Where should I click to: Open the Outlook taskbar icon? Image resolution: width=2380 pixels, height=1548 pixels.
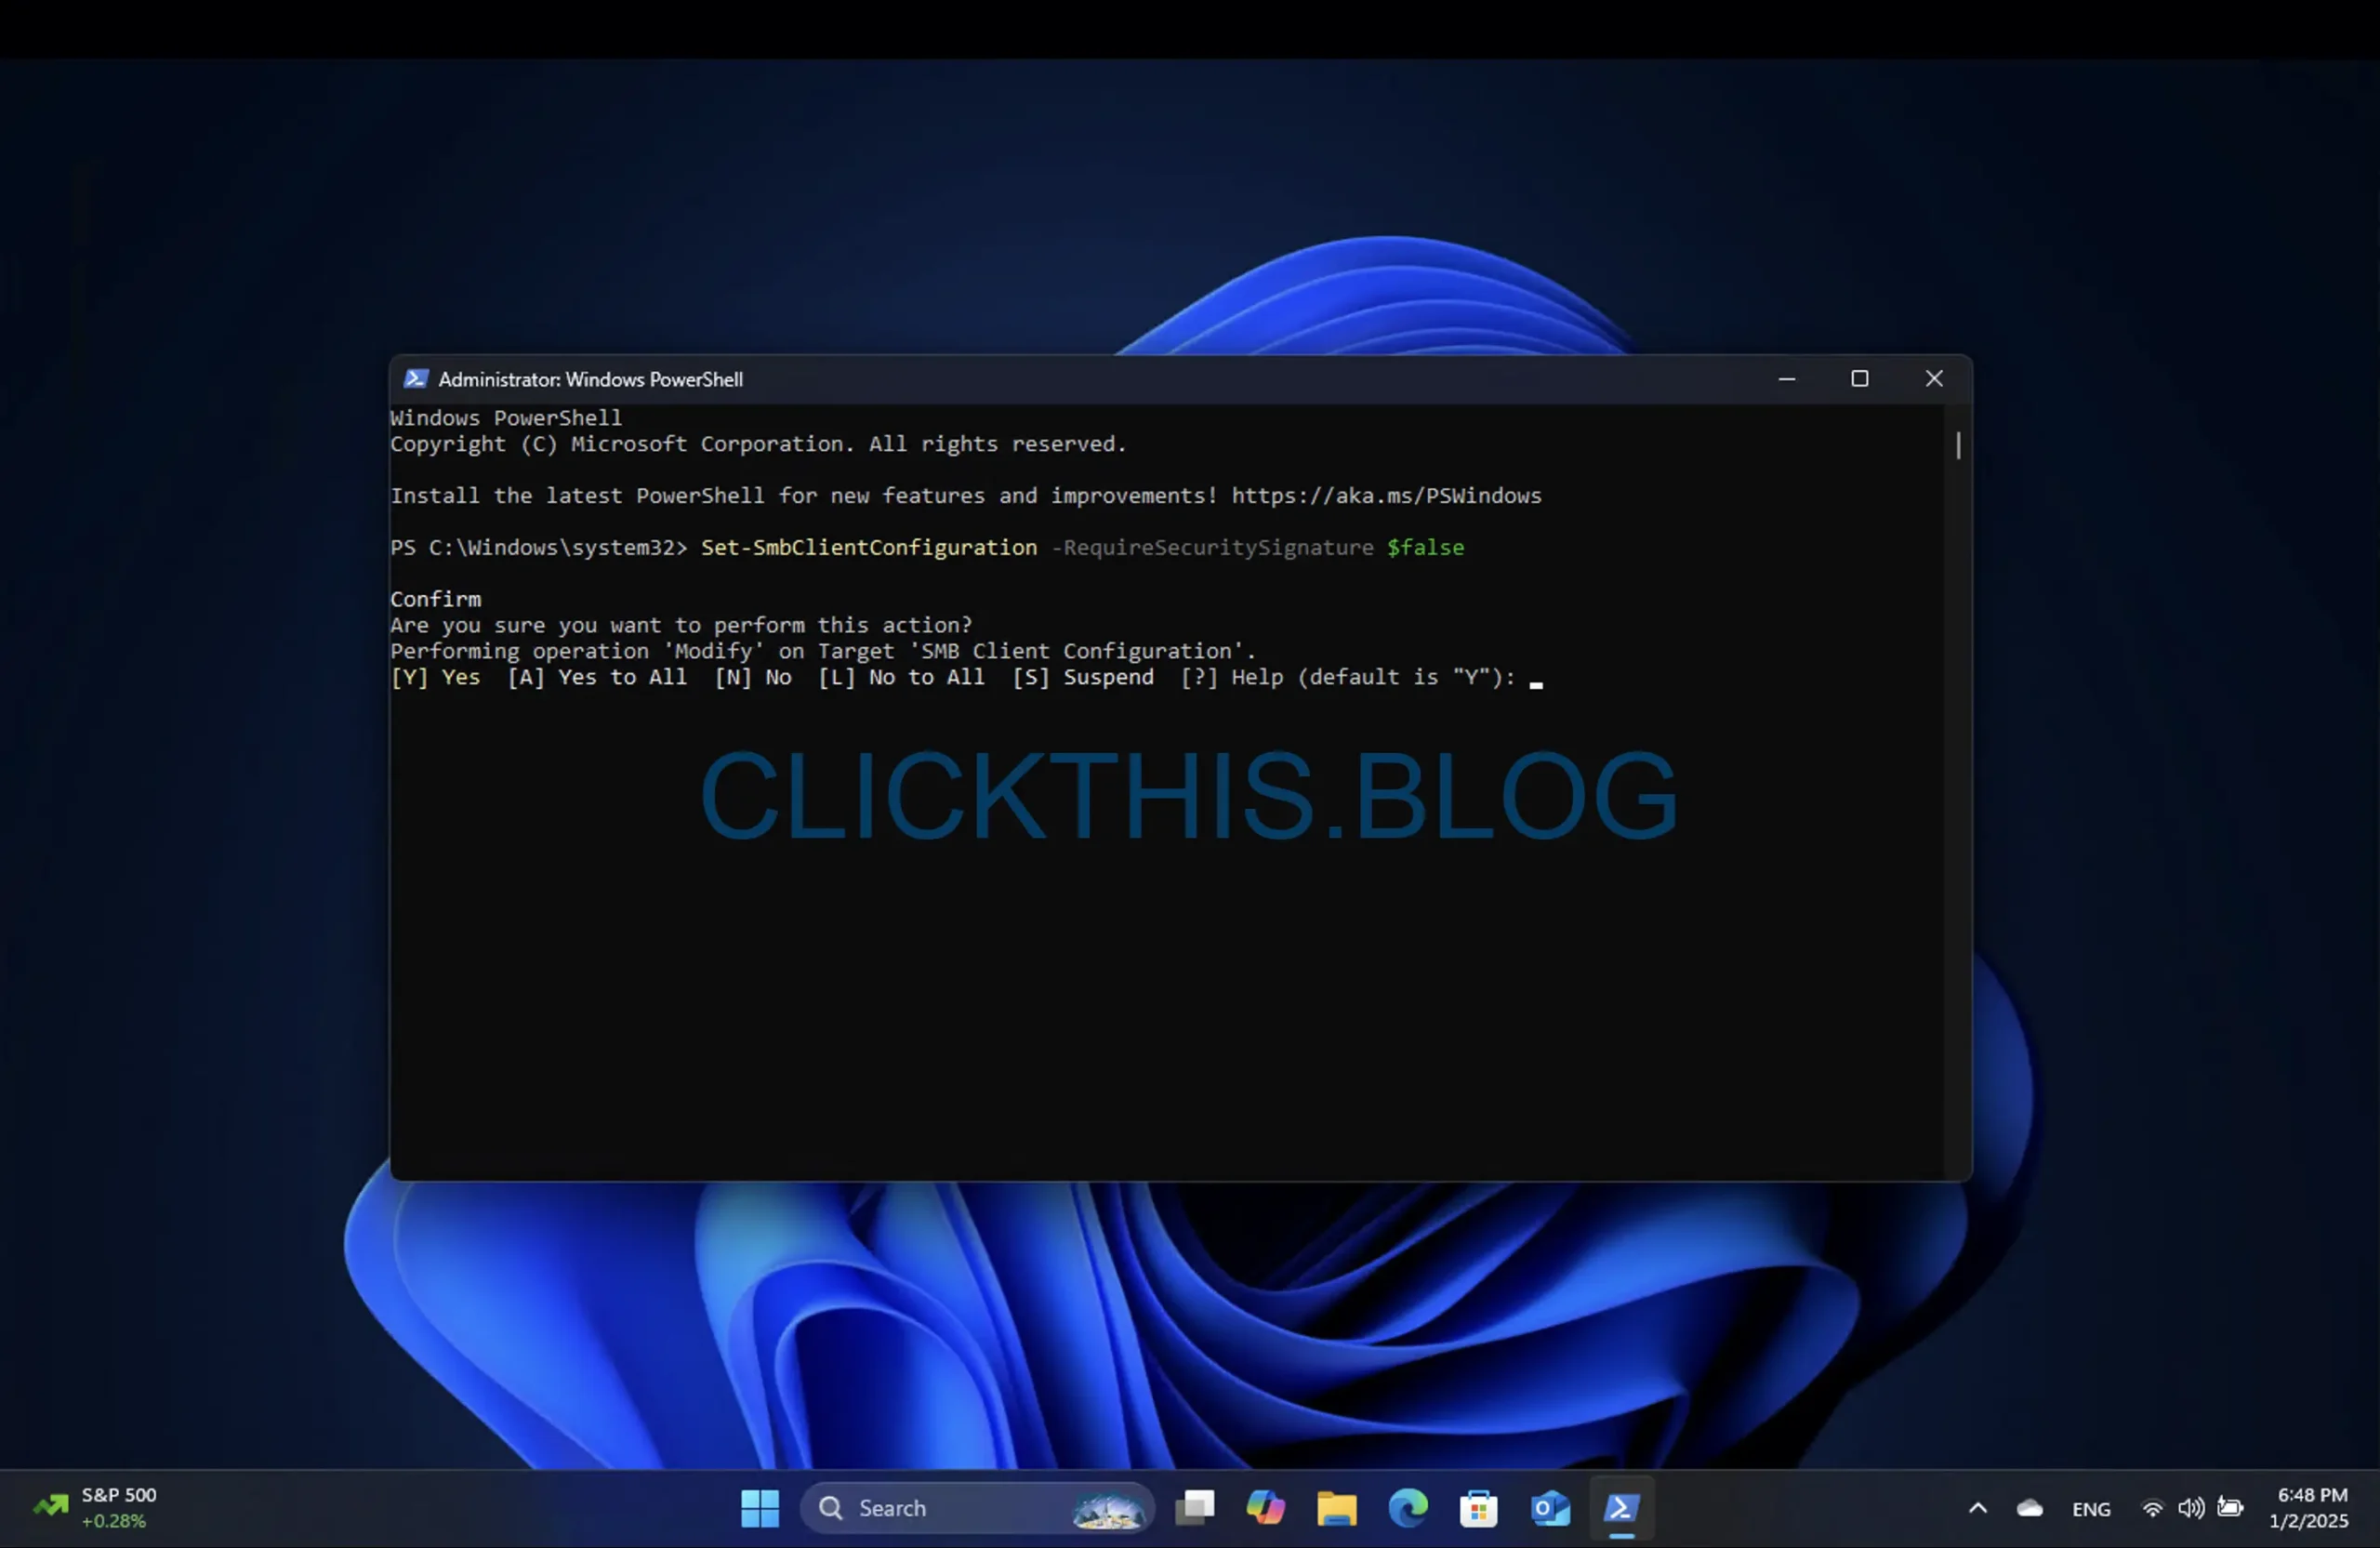click(1549, 1506)
